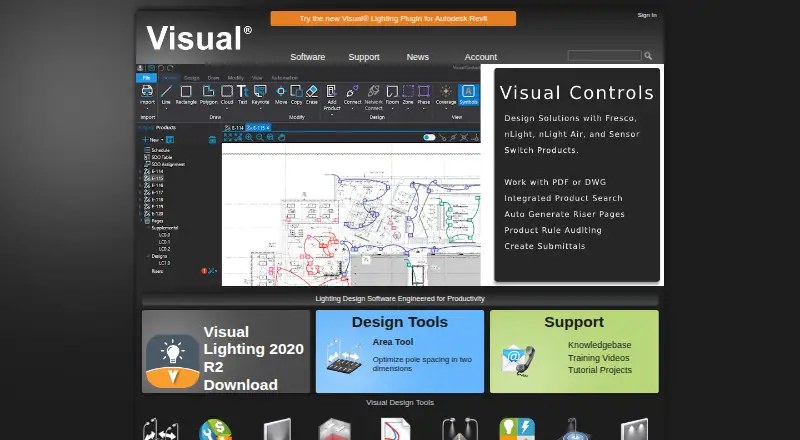Open the Tutorial Projects link
The width and height of the screenshot is (800, 440).
coord(599,370)
